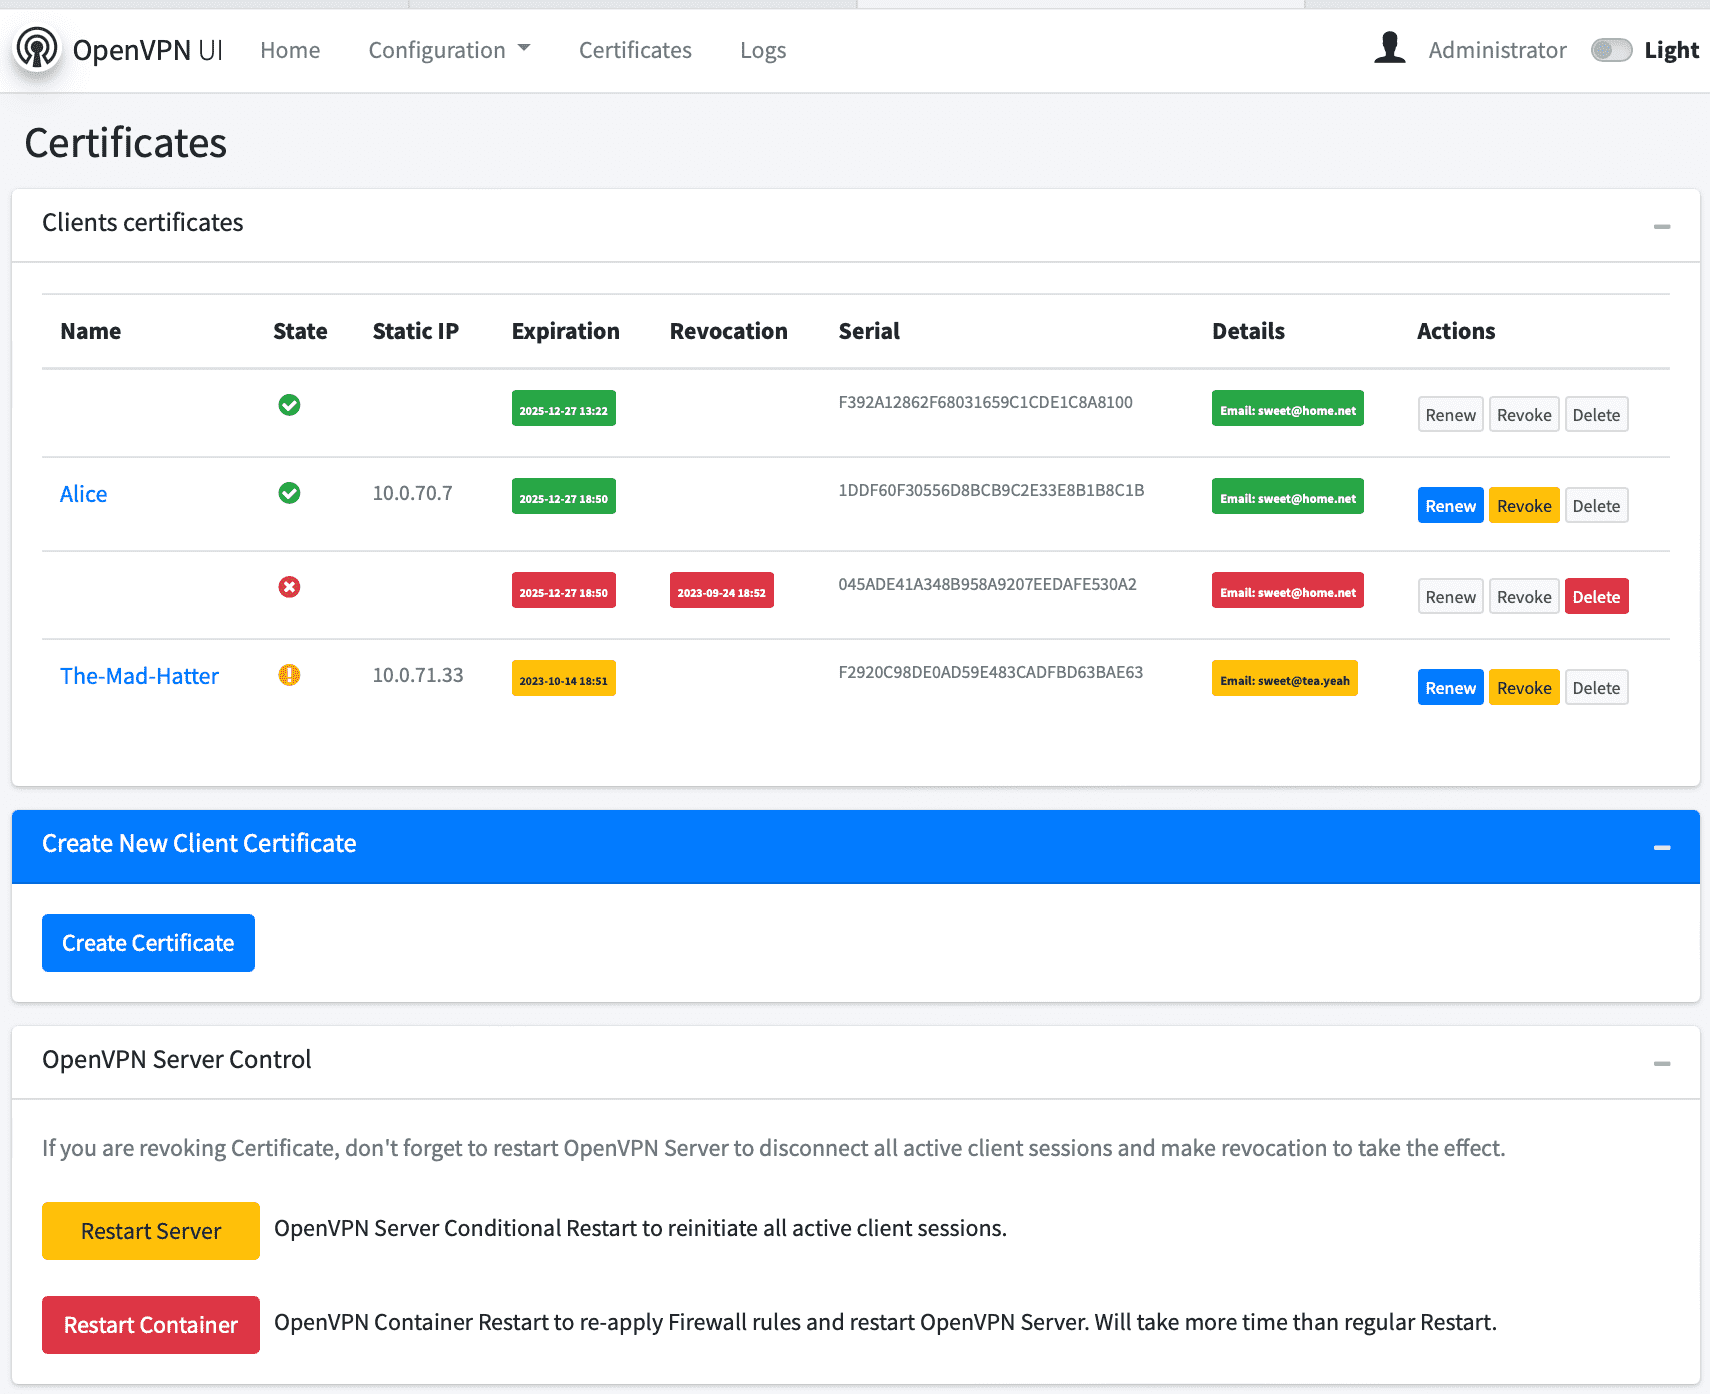Click The-Mad-Hatter's yellow warning state icon

289,675
